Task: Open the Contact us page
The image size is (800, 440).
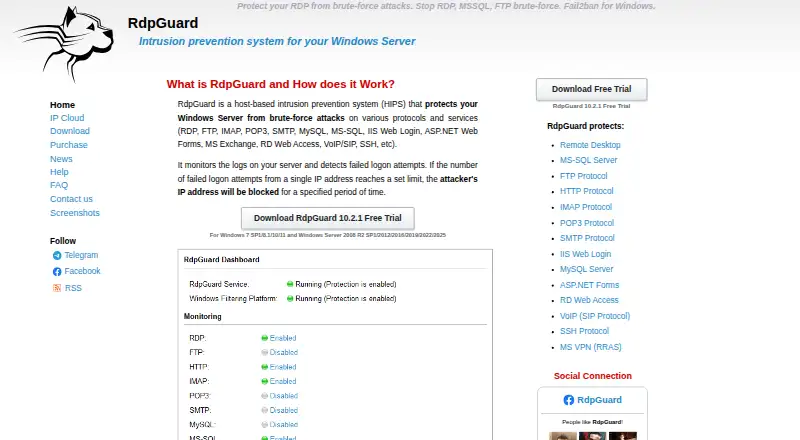Action: click(x=71, y=199)
